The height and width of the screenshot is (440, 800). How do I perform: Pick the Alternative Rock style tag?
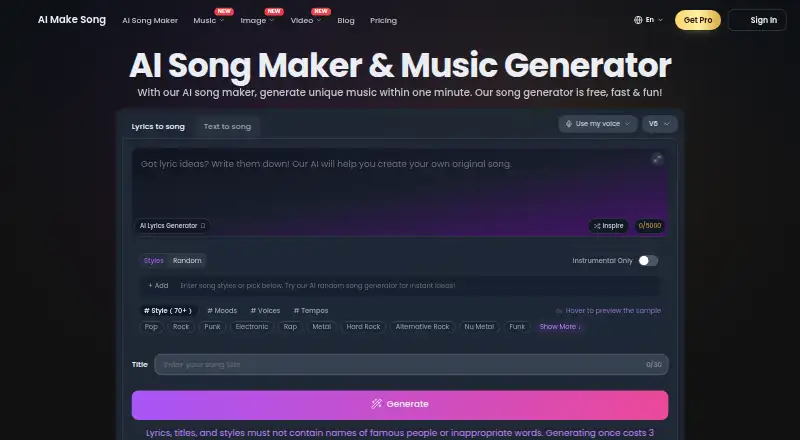click(x=422, y=327)
